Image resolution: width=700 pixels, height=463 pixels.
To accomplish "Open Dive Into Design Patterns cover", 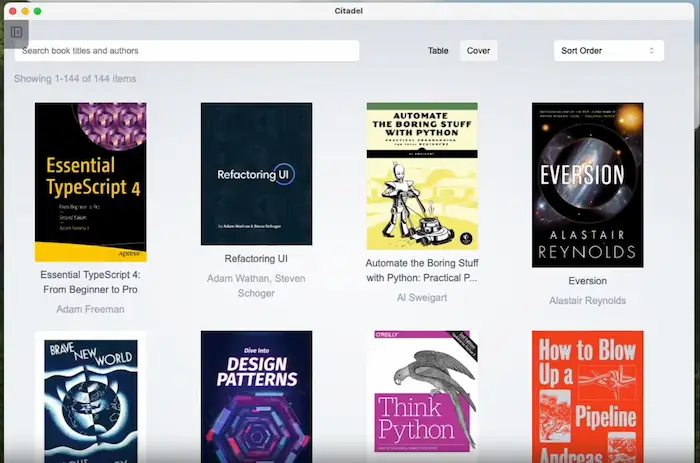I will (x=256, y=396).
